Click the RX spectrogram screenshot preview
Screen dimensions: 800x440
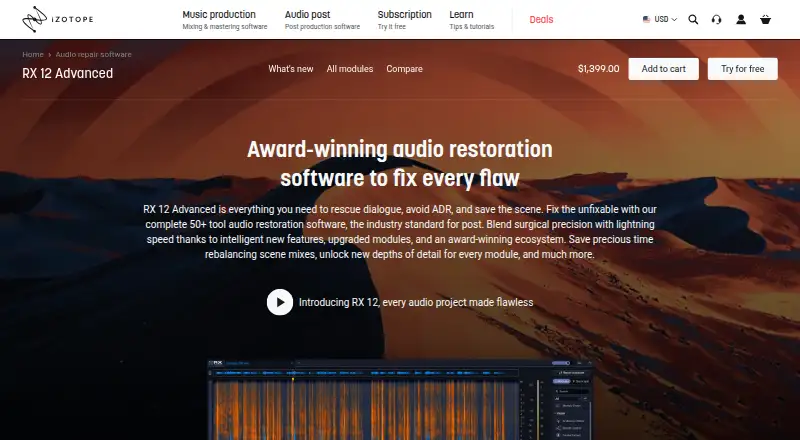tap(400, 399)
